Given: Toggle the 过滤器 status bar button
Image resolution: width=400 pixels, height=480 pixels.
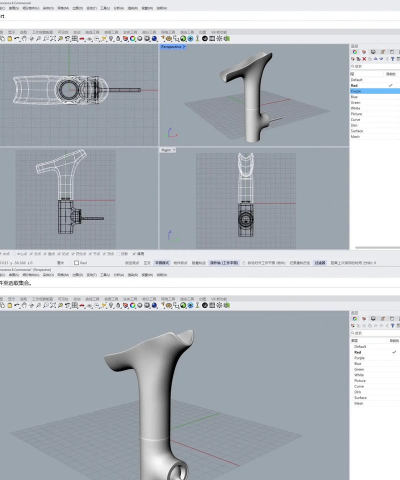Looking at the screenshot, I should pyautogui.click(x=320, y=263).
